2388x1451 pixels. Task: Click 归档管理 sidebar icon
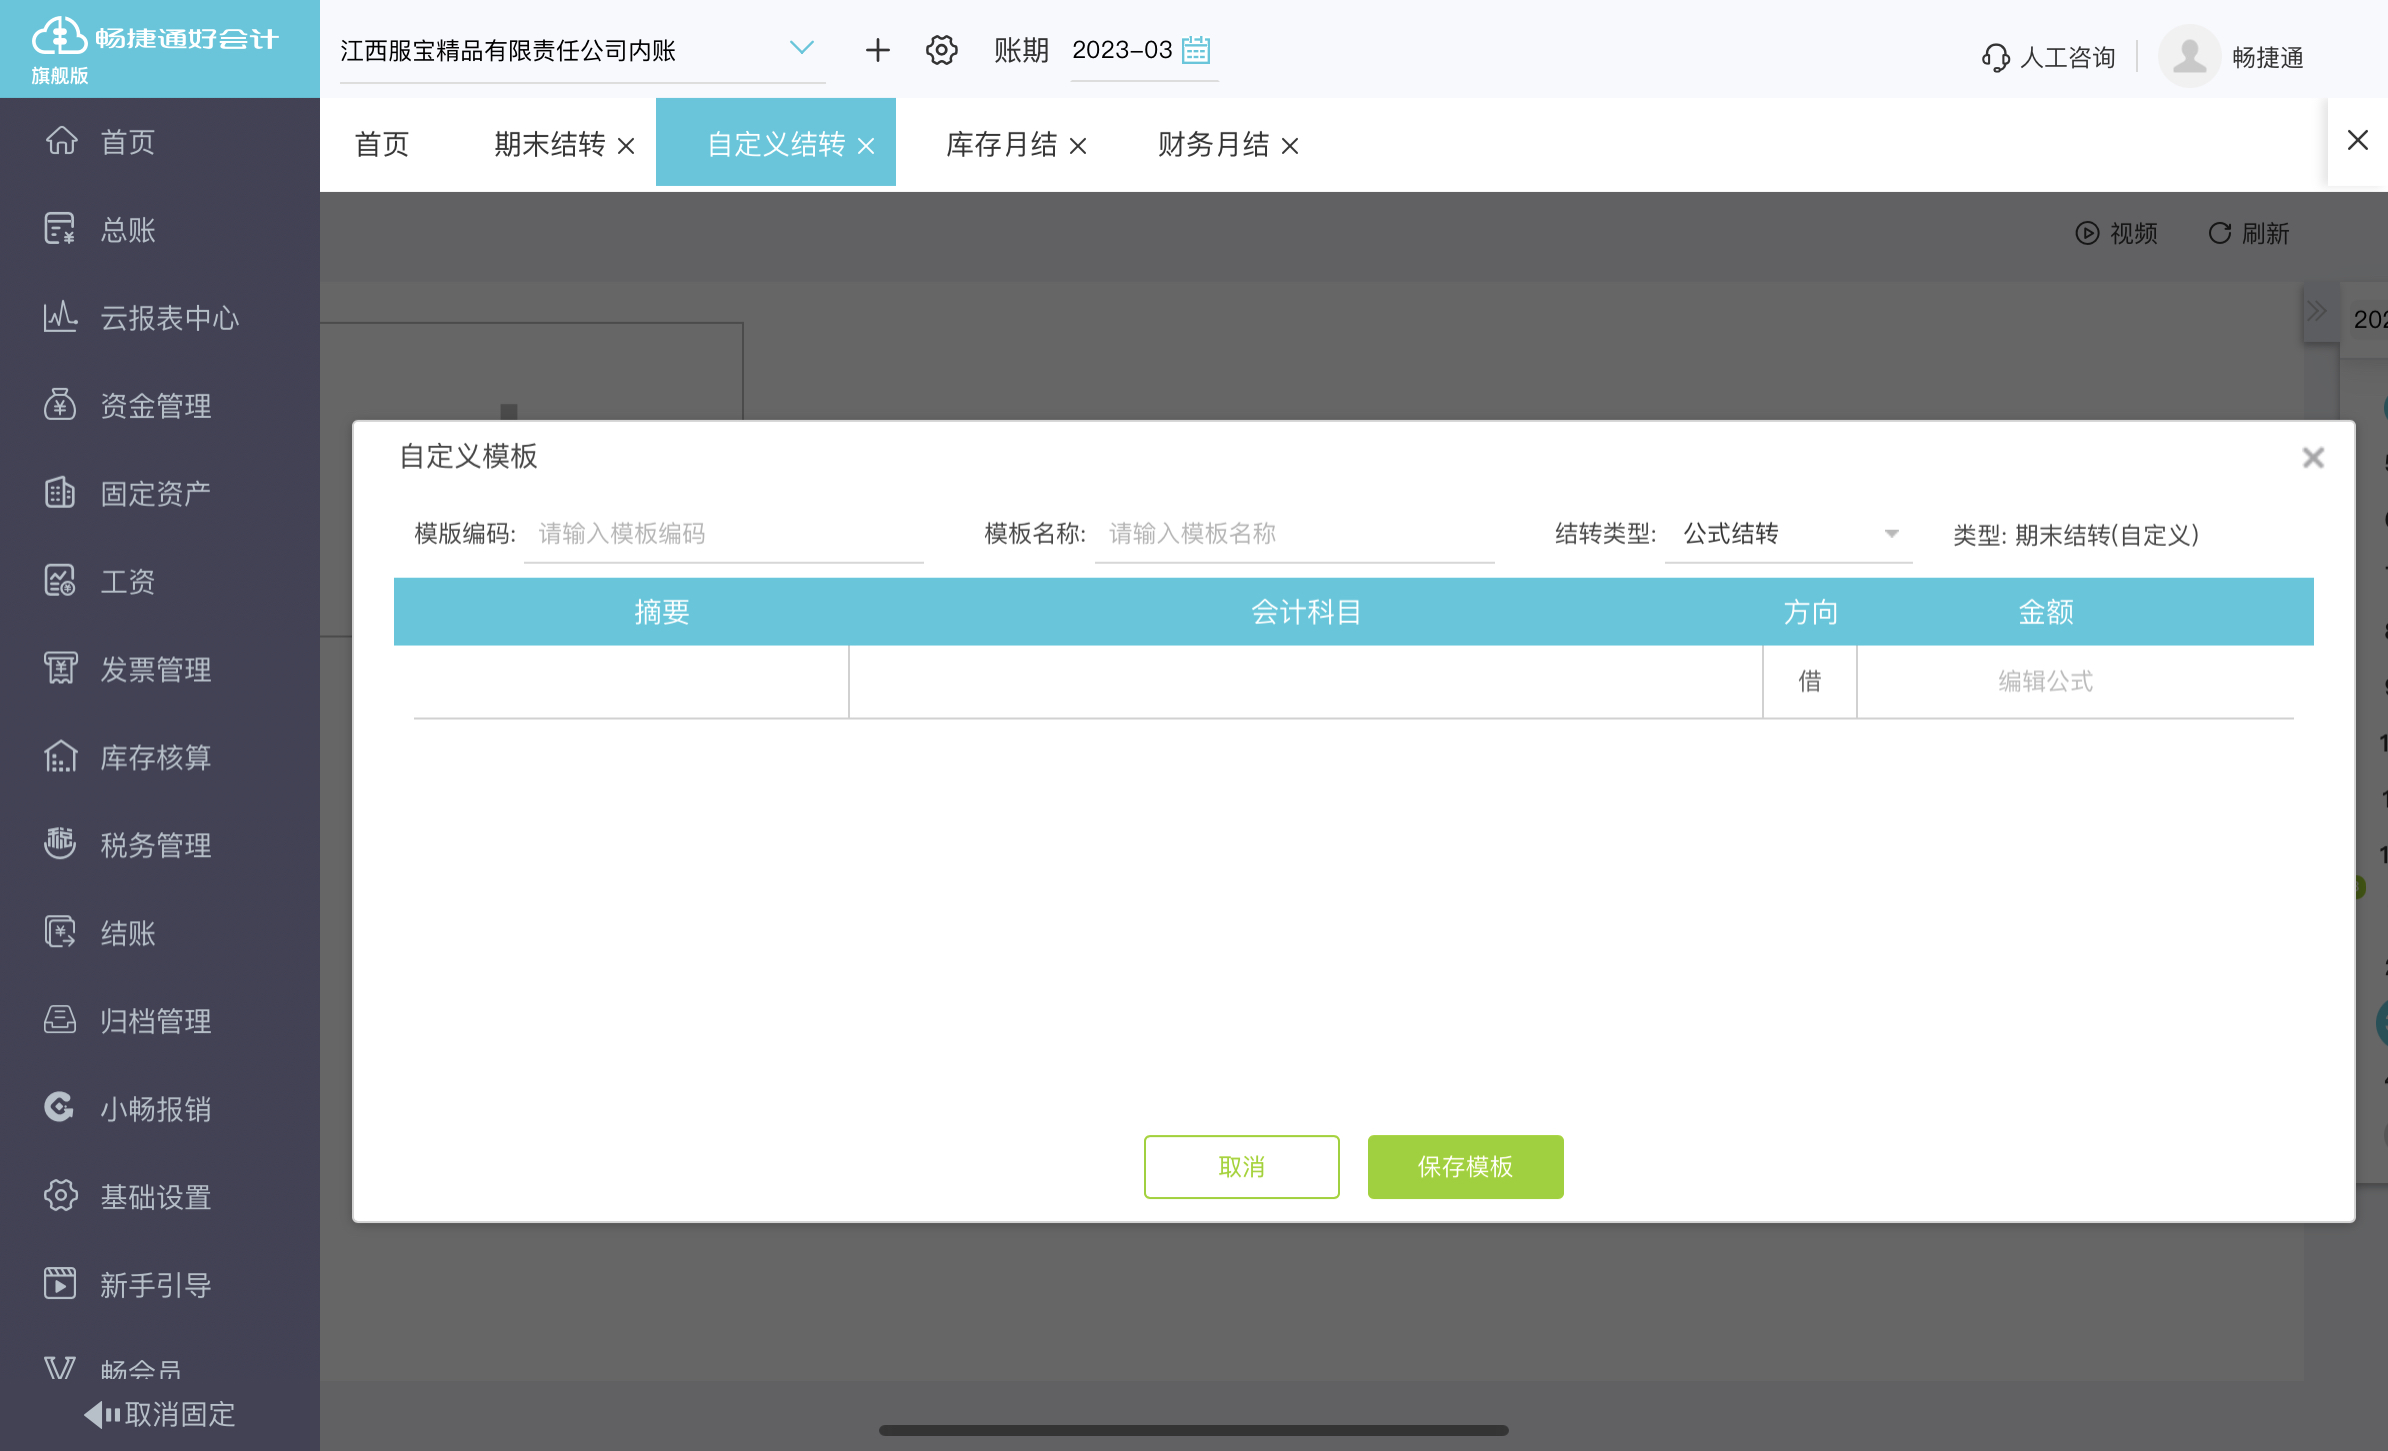(x=60, y=1020)
